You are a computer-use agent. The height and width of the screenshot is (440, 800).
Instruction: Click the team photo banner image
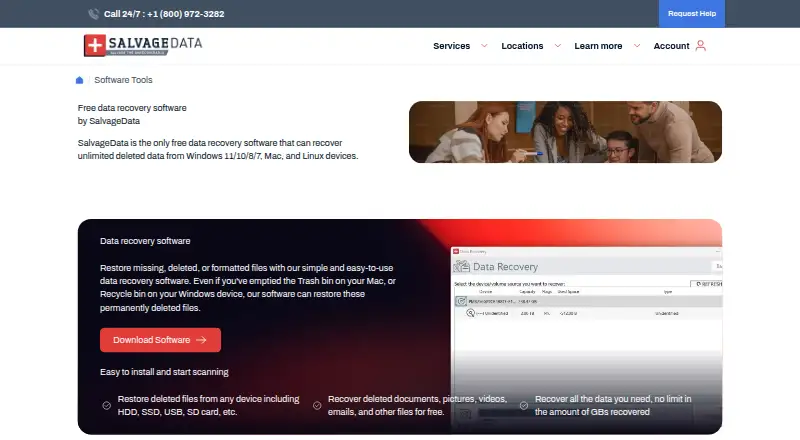pyautogui.click(x=565, y=132)
